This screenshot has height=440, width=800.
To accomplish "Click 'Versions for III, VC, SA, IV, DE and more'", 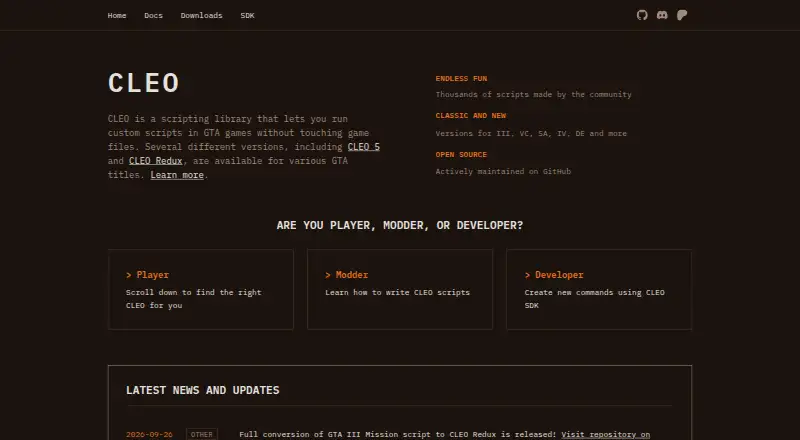I will (x=531, y=133).
